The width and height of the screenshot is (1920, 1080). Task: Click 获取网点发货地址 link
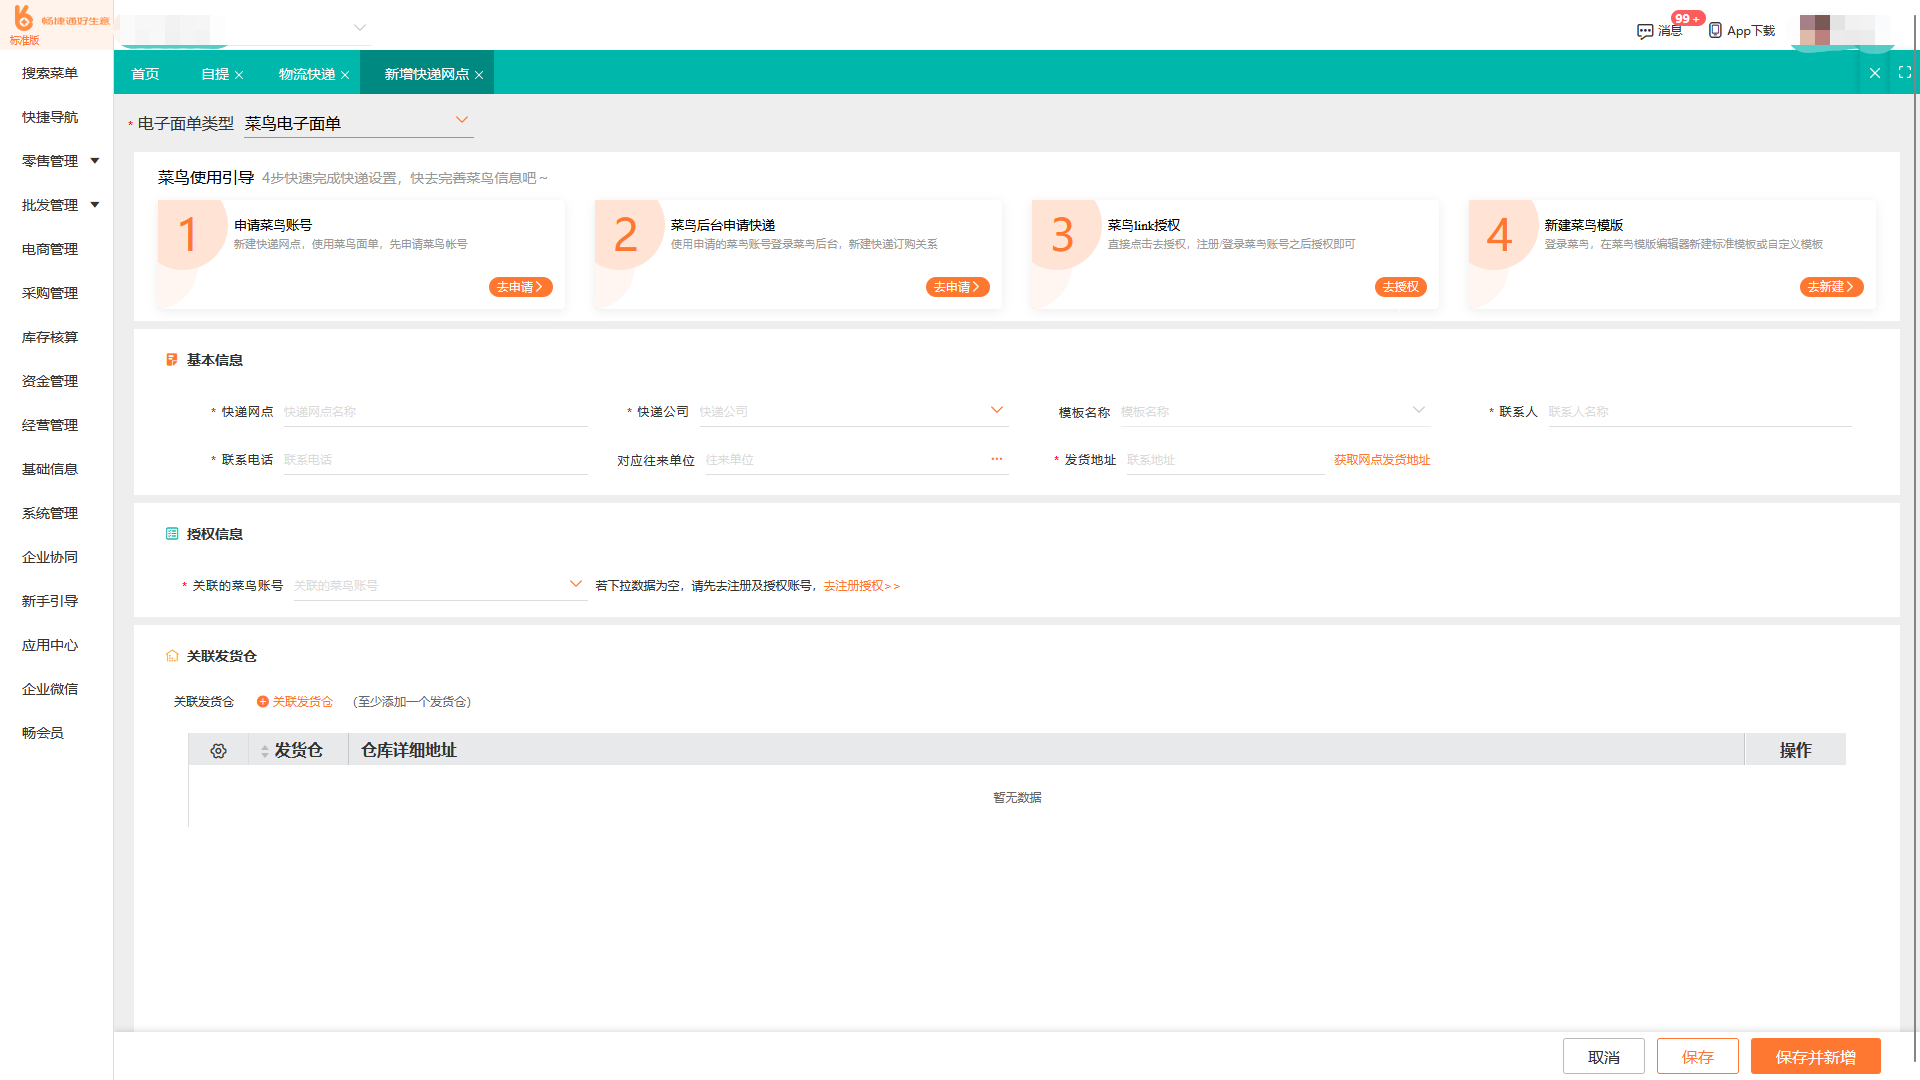coord(1385,459)
